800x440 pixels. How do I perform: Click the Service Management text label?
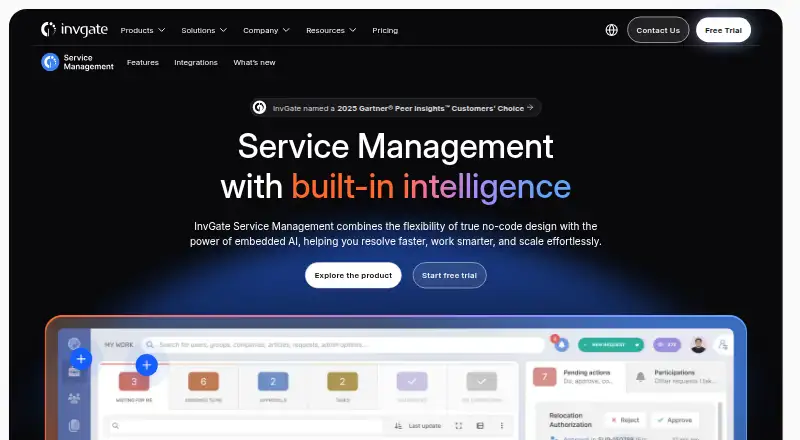(88, 62)
